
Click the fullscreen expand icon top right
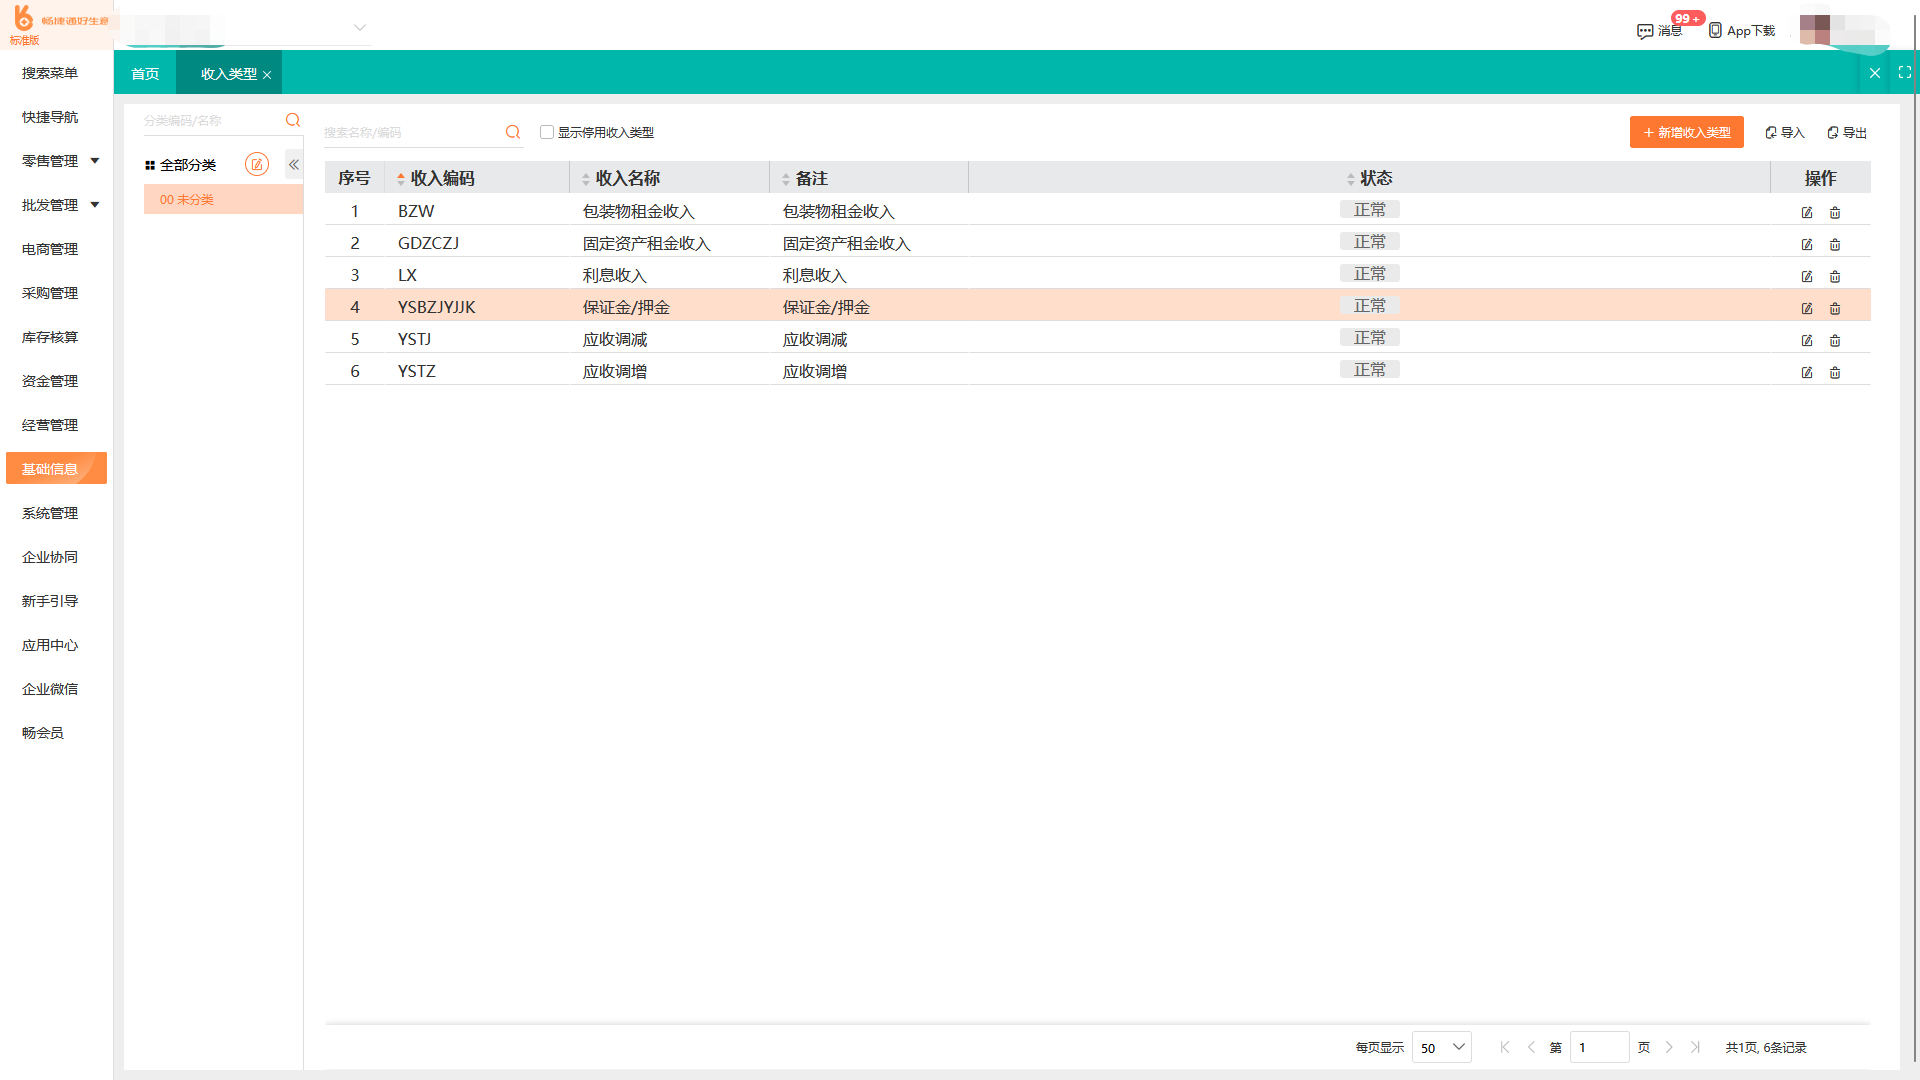pos(1904,73)
